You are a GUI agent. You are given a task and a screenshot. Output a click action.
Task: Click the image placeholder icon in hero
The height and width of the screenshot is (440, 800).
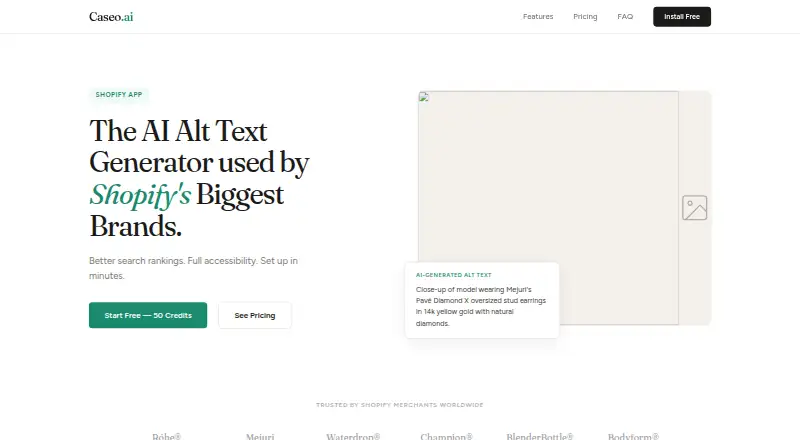pos(694,208)
